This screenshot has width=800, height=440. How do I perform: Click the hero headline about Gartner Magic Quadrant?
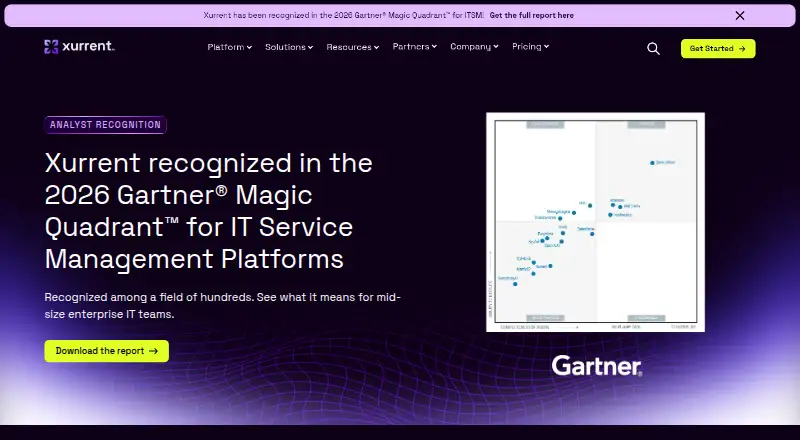[209, 211]
